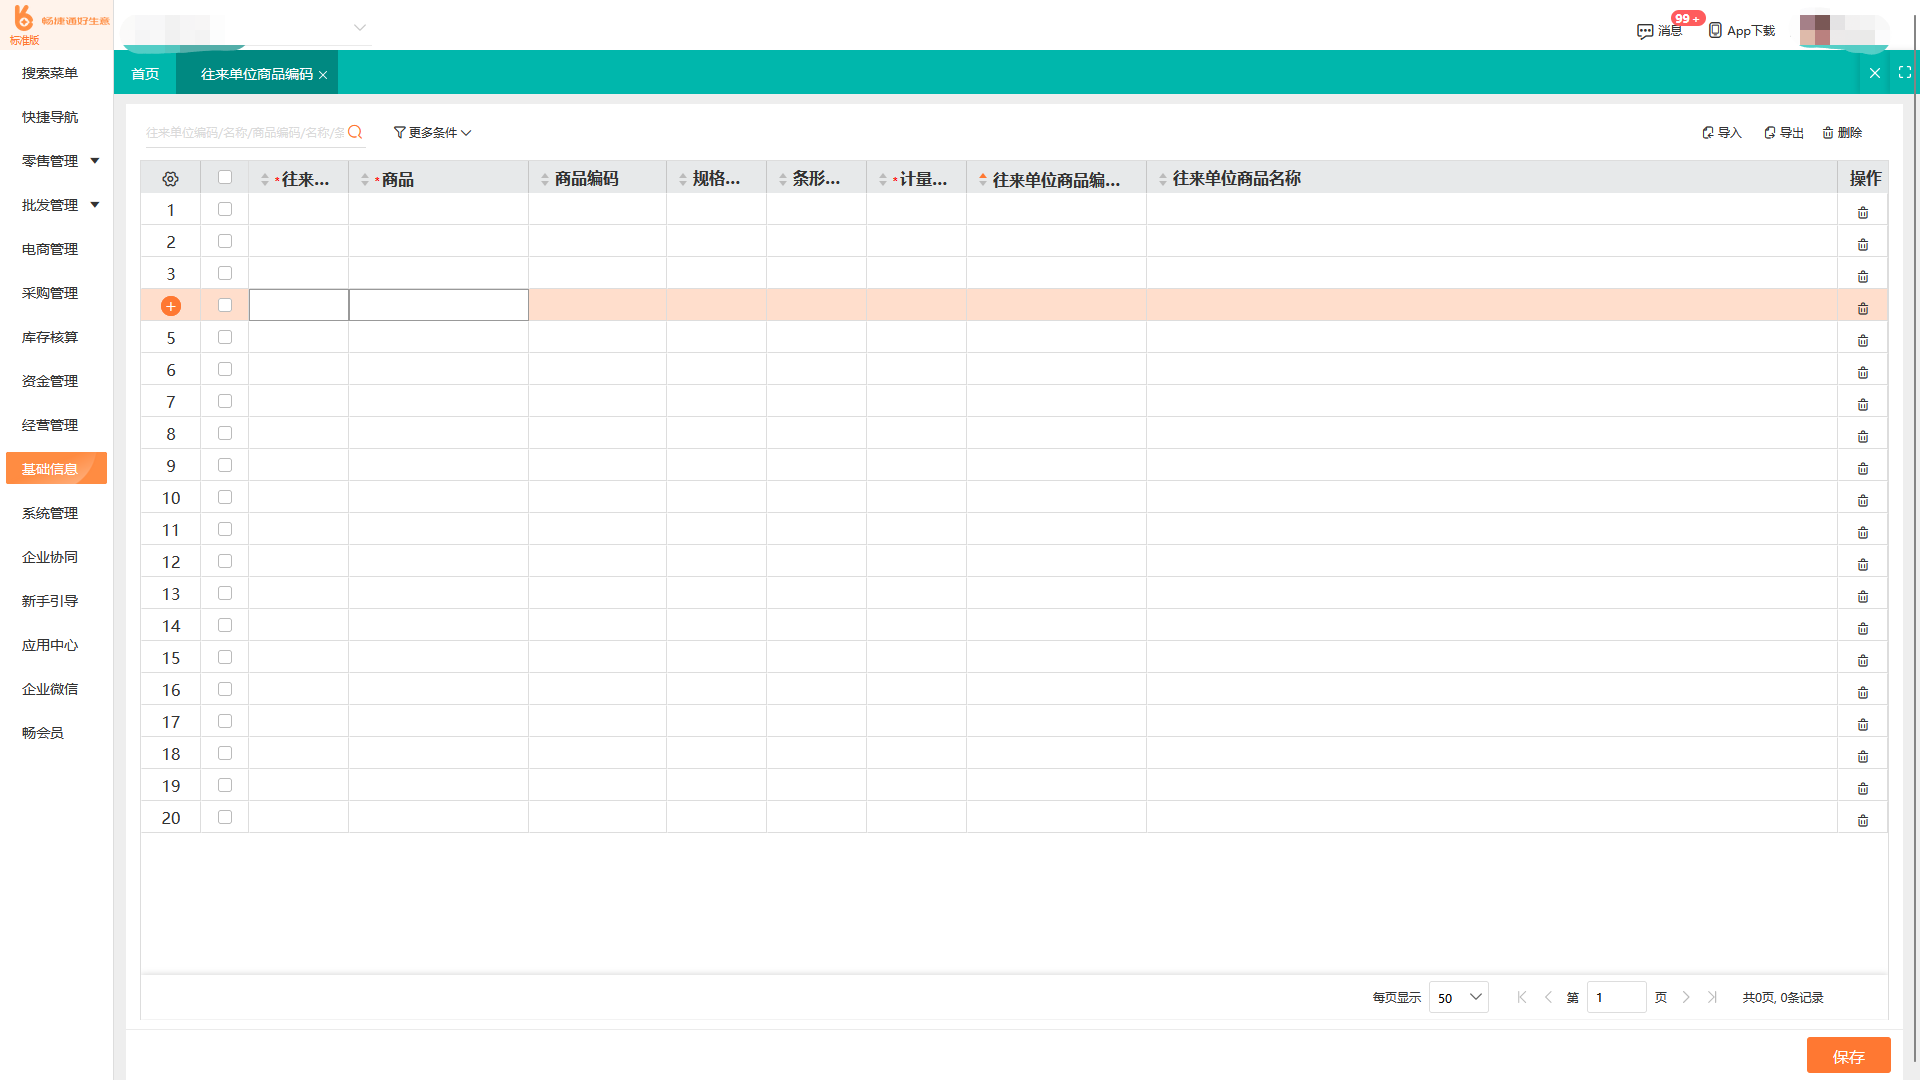Click the delete icon on row 1
This screenshot has height=1080, width=1920.
click(x=1865, y=212)
